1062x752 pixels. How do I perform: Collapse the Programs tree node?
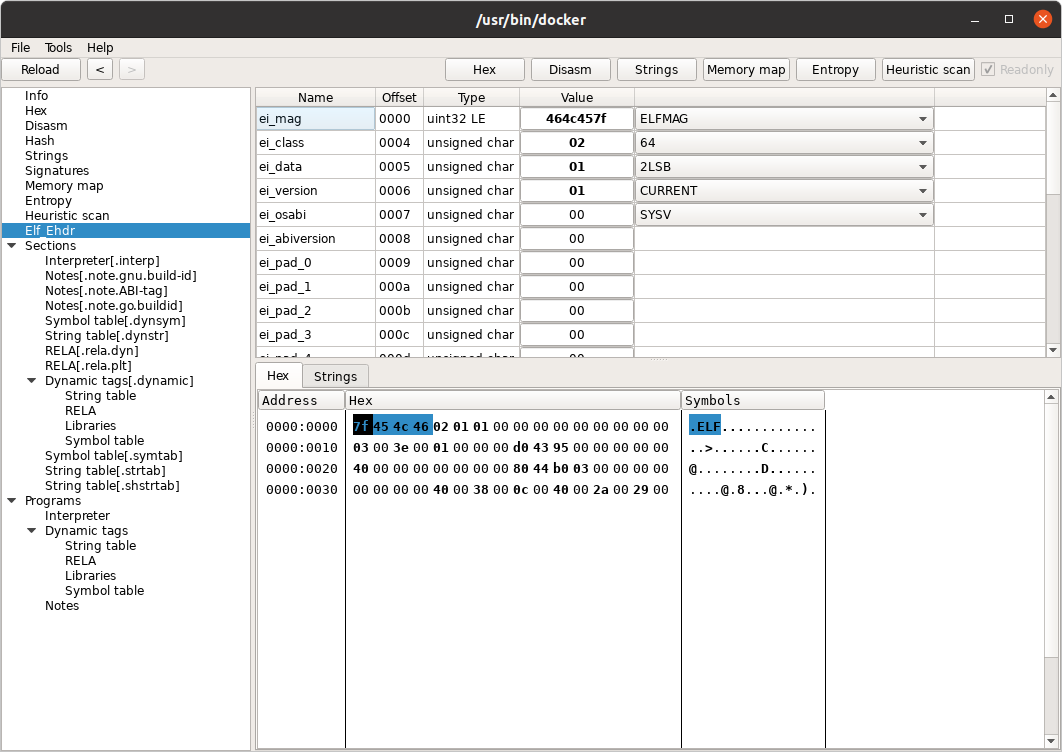12,501
